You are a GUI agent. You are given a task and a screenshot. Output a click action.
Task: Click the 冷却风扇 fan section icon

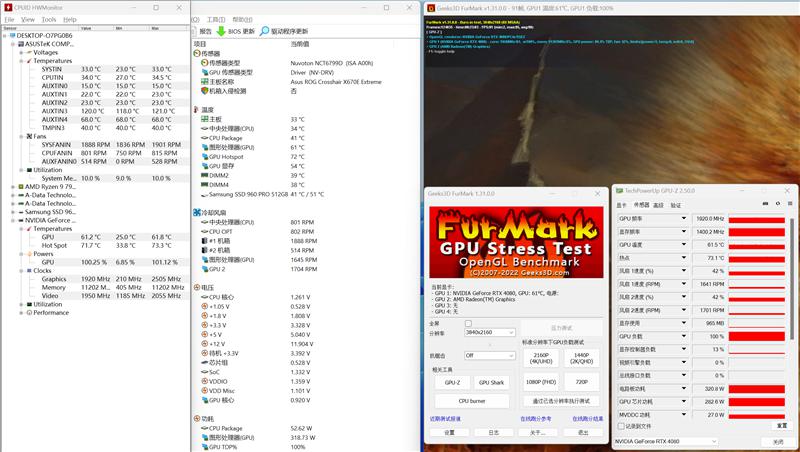point(196,212)
